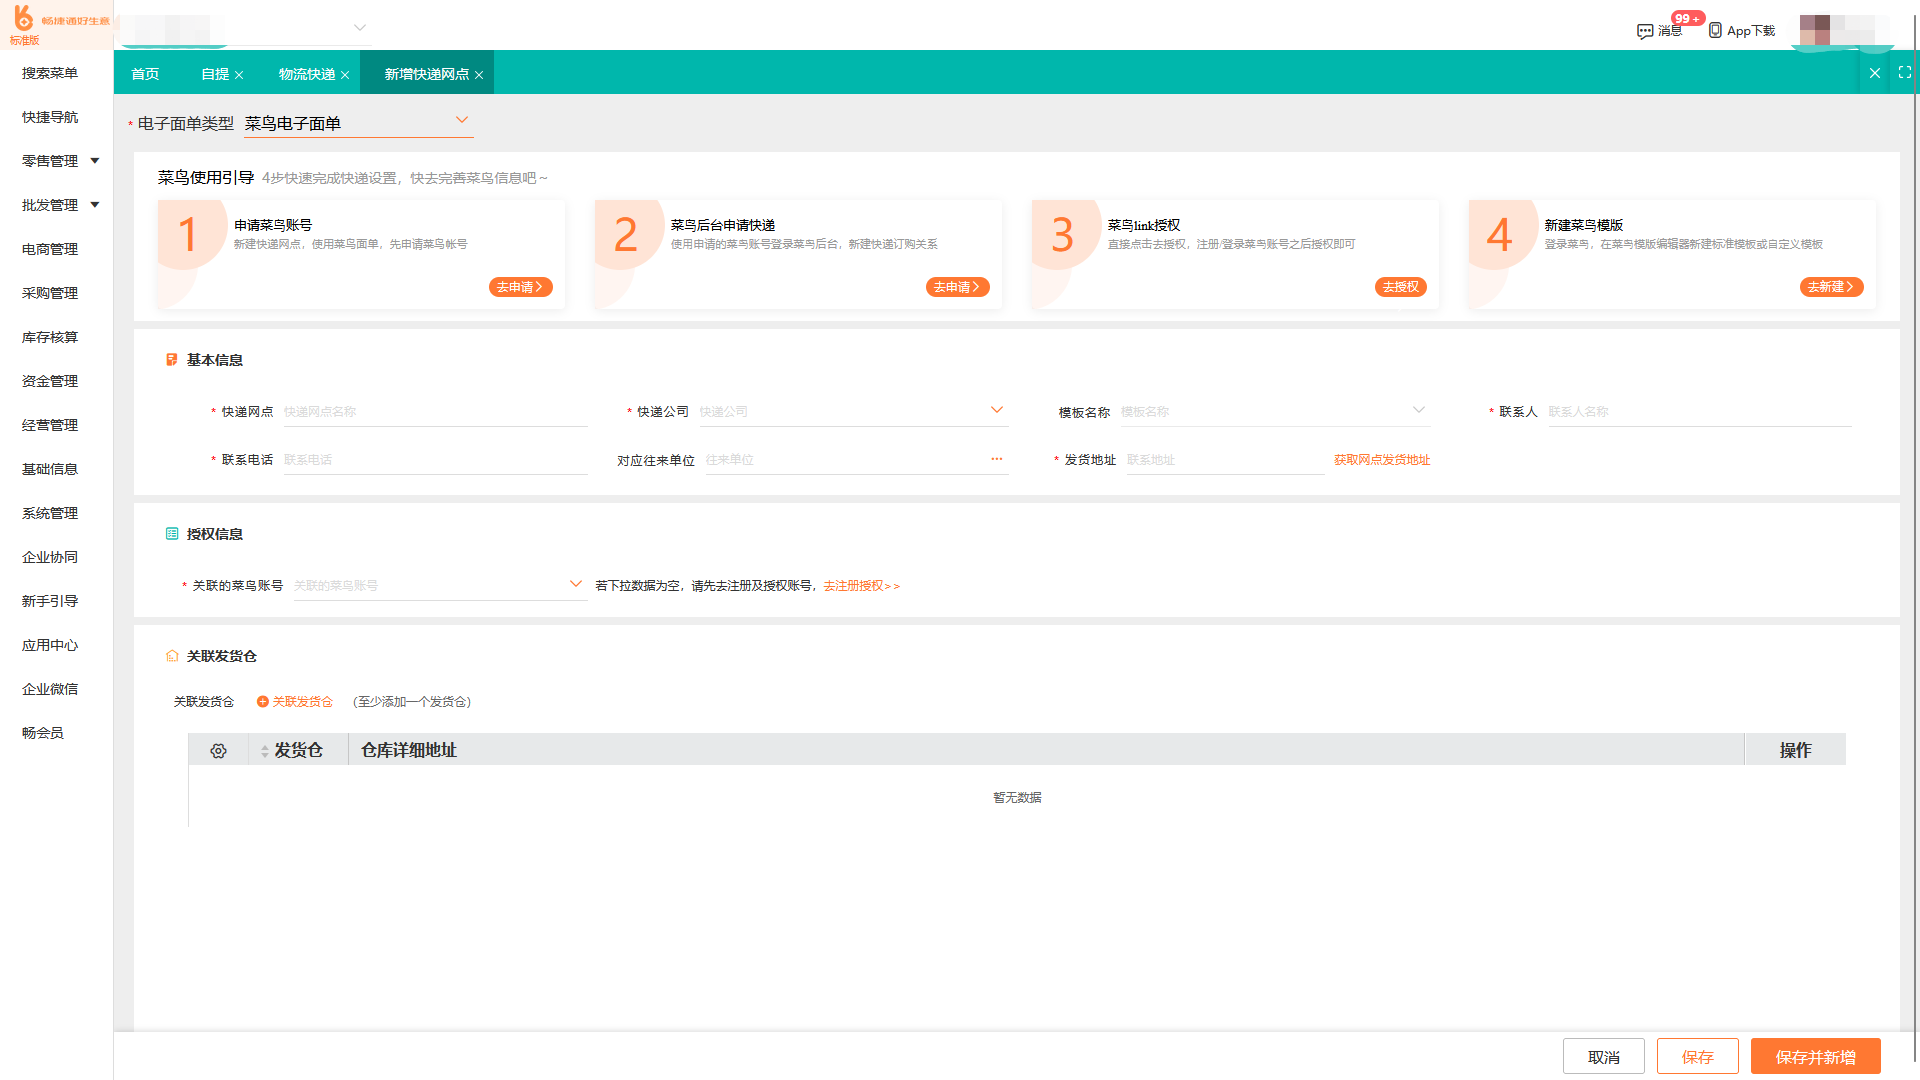Click 获取网点发货地址 link

[1383, 459]
